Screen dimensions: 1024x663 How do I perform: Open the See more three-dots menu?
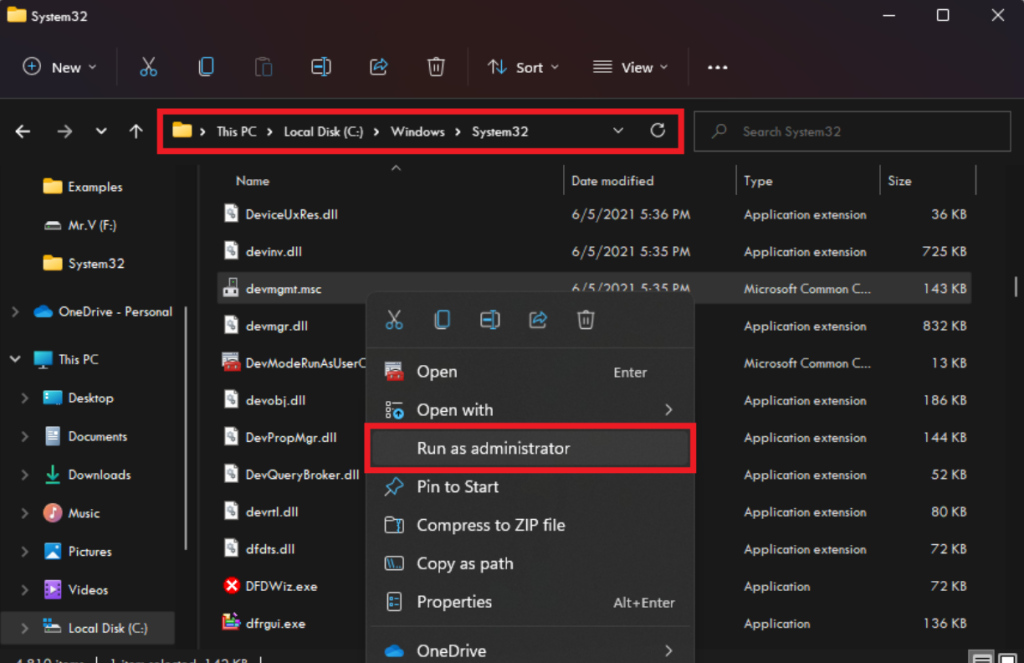[717, 67]
